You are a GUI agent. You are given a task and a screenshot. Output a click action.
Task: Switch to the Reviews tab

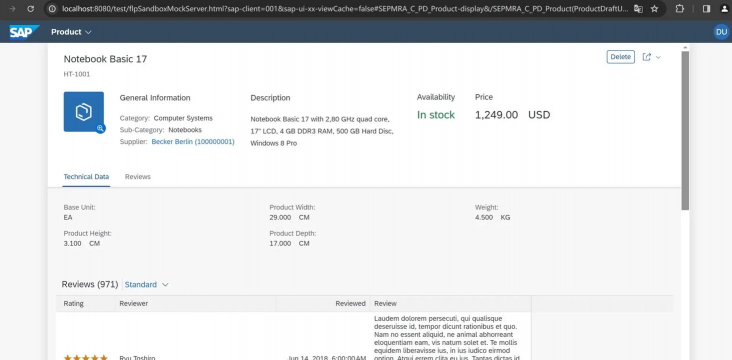(x=138, y=177)
